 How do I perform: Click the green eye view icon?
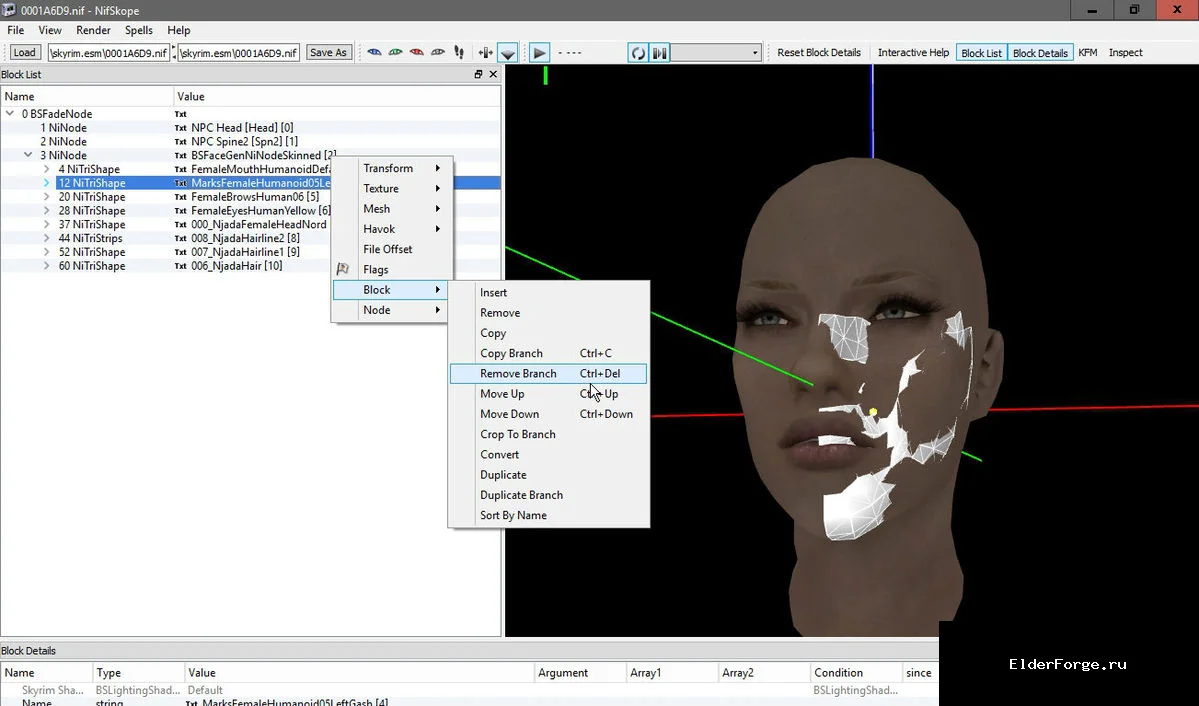396,53
